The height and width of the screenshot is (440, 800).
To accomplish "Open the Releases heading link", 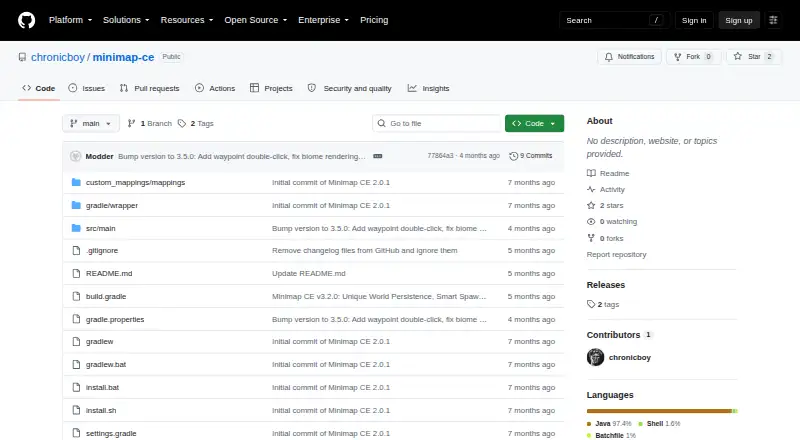I will 606,285.
